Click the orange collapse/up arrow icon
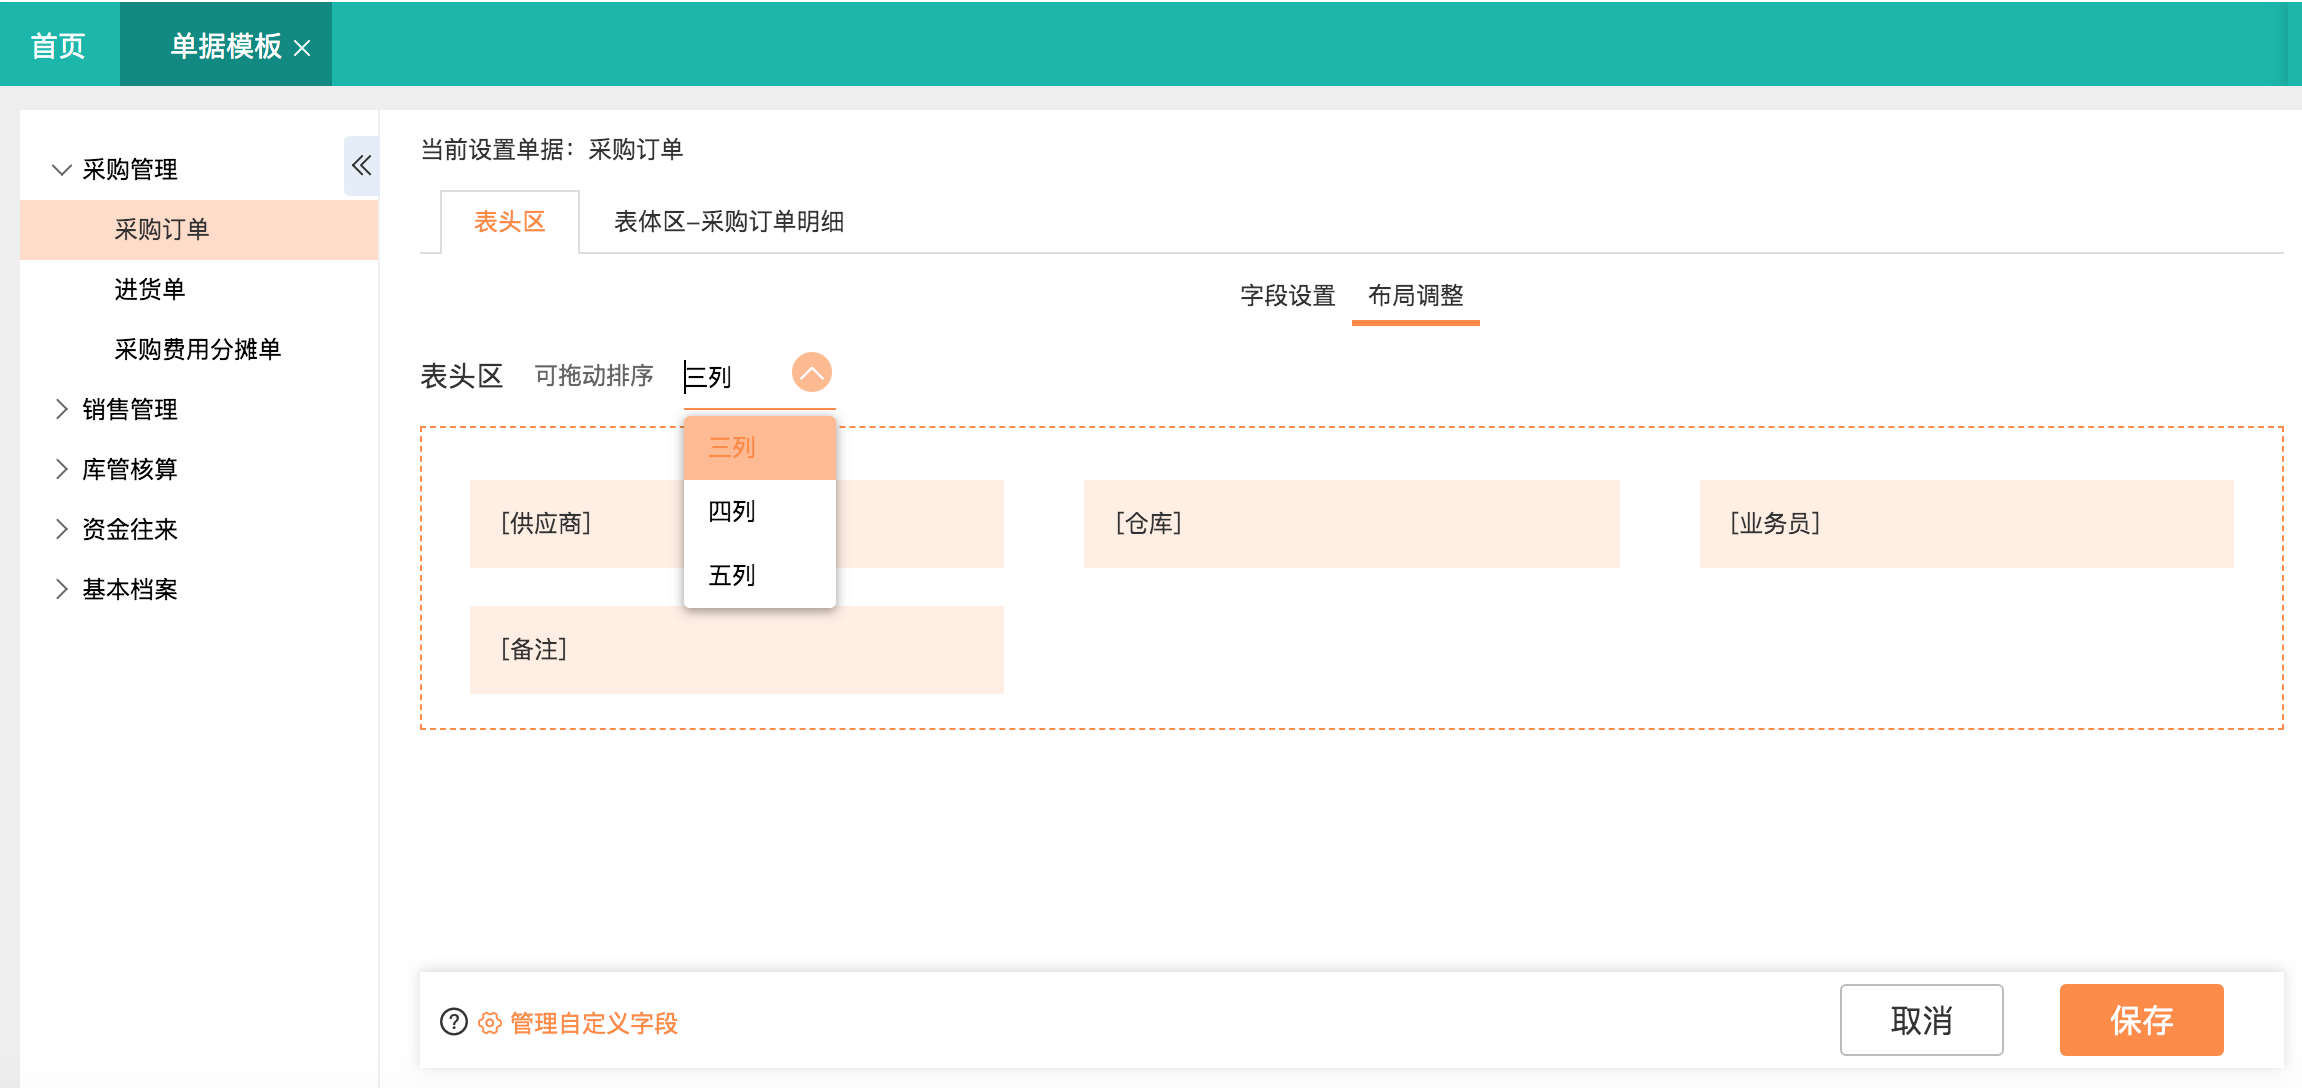 click(810, 371)
